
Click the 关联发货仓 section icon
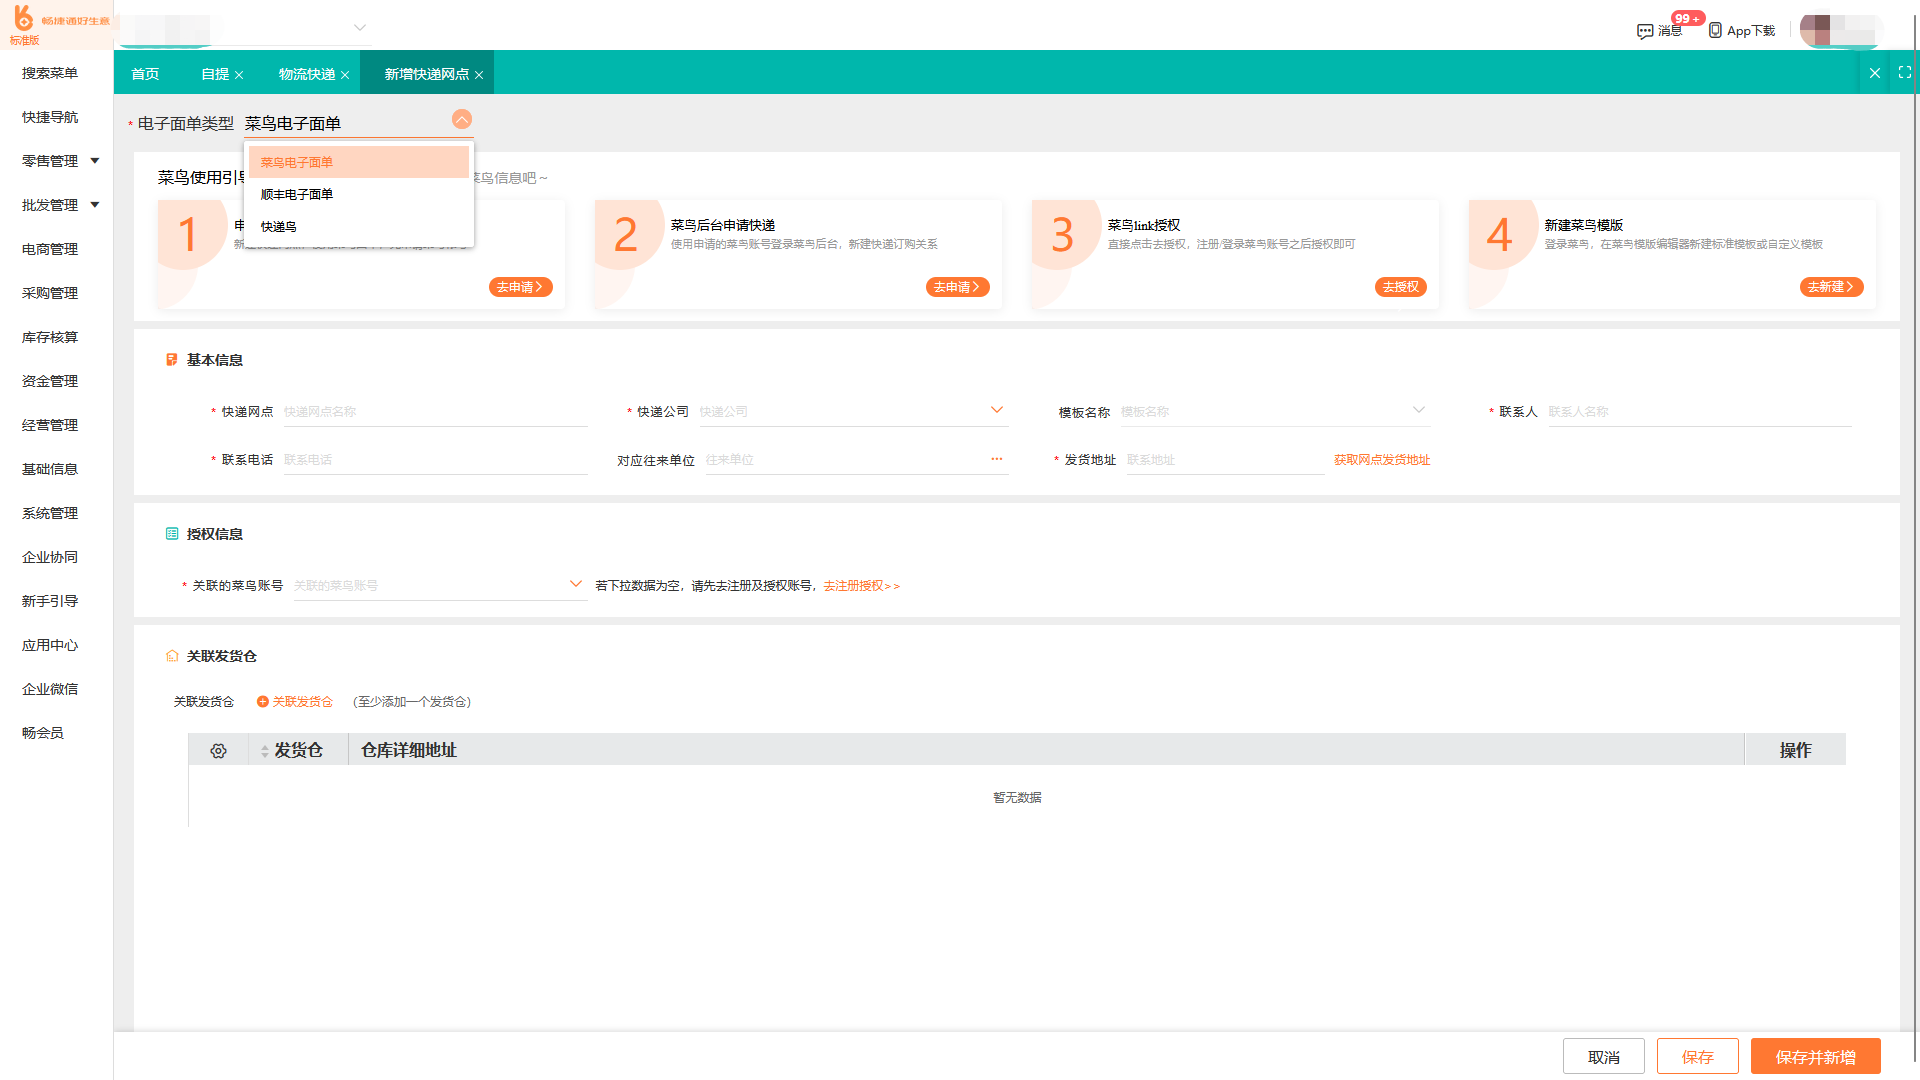pyautogui.click(x=169, y=653)
